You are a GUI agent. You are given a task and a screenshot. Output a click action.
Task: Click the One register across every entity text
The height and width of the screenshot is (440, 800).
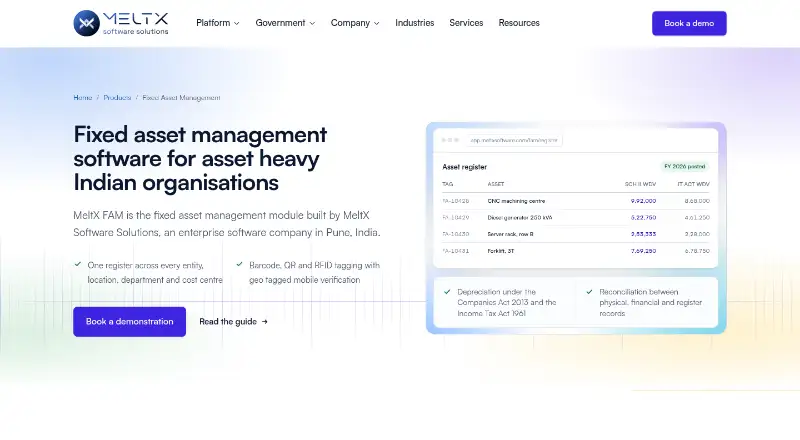click(155, 273)
